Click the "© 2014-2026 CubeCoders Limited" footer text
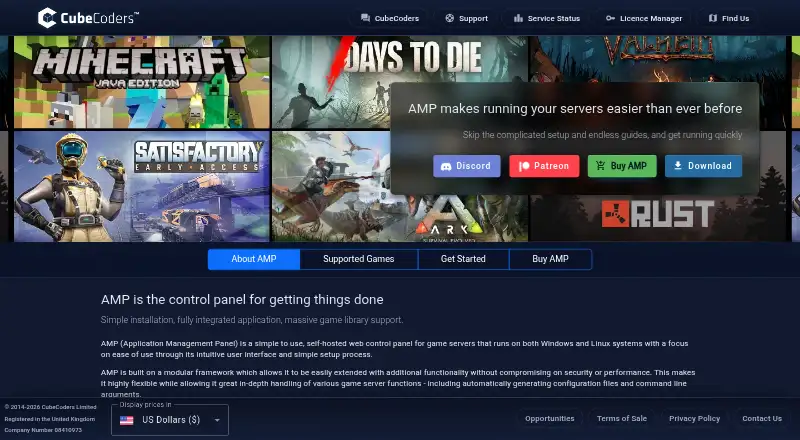Image resolution: width=800 pixels, height=440 pixels. [x=51, y=407]
